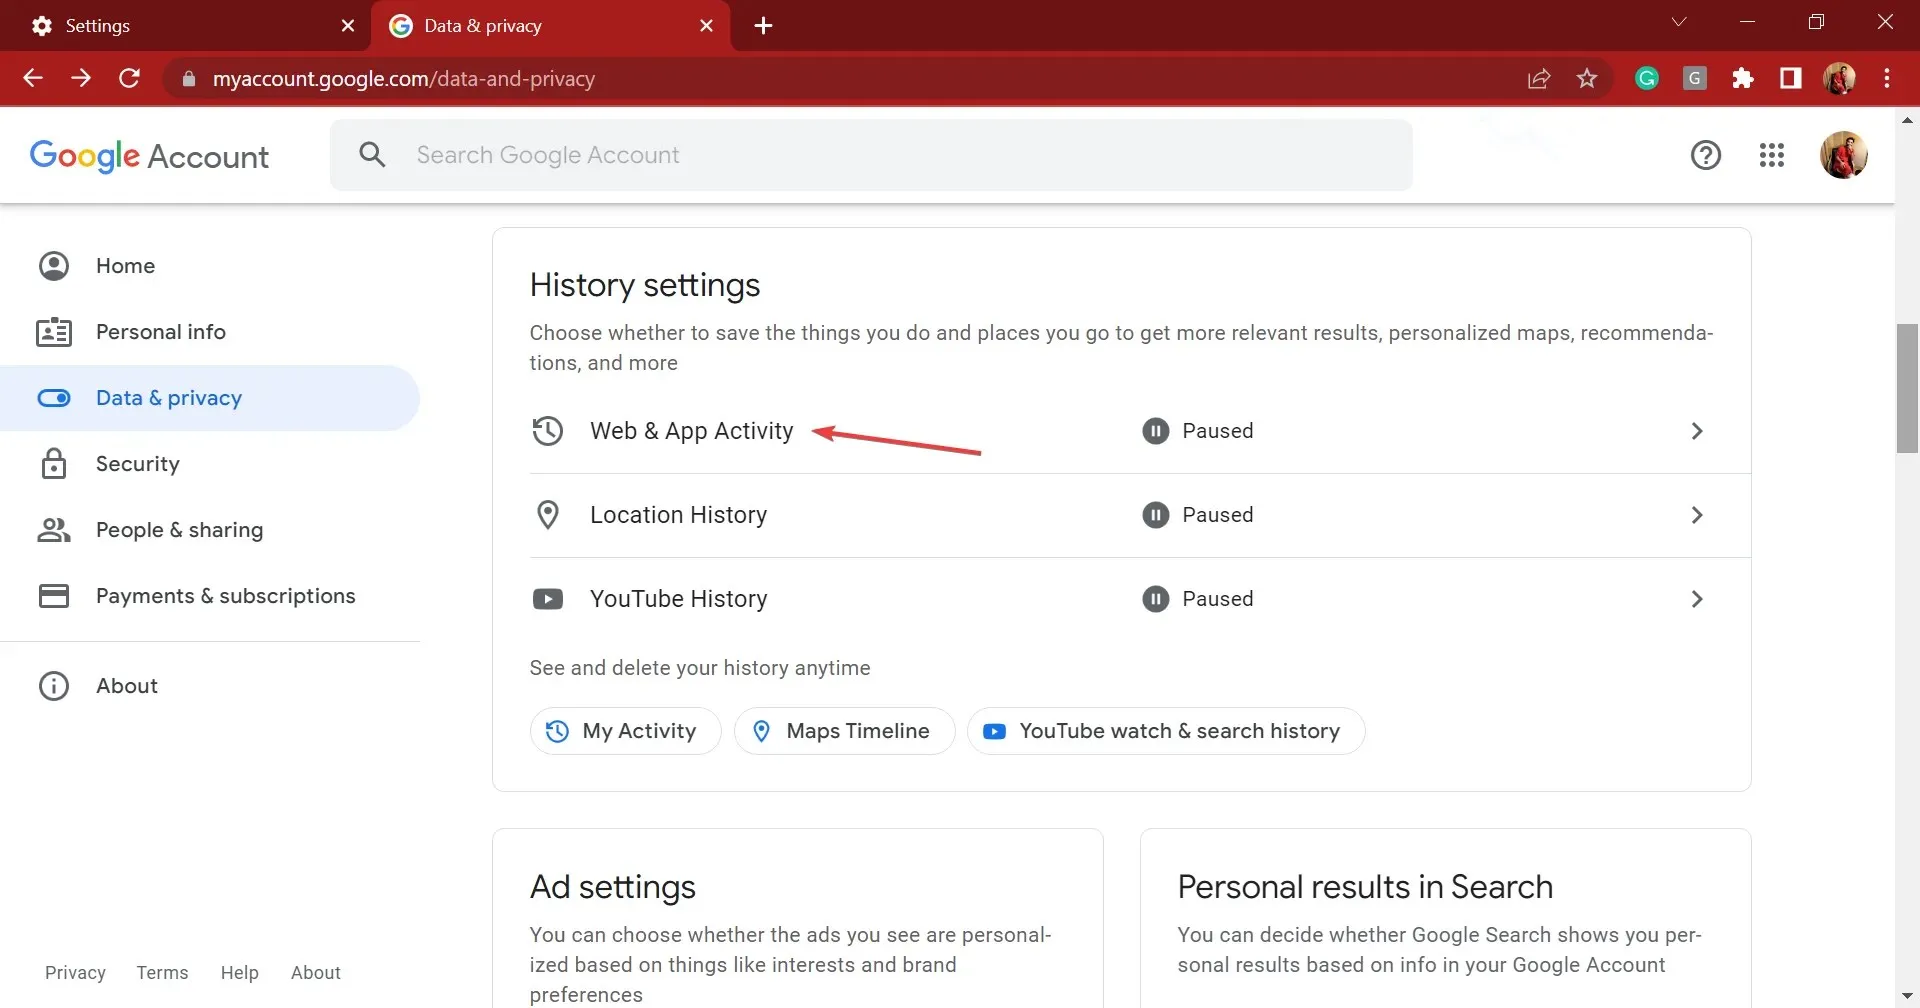Expand Web & App Activity chevron
This screenshot has height=1008, width=1920.
pyautogui.click(x=1697, y=431)
